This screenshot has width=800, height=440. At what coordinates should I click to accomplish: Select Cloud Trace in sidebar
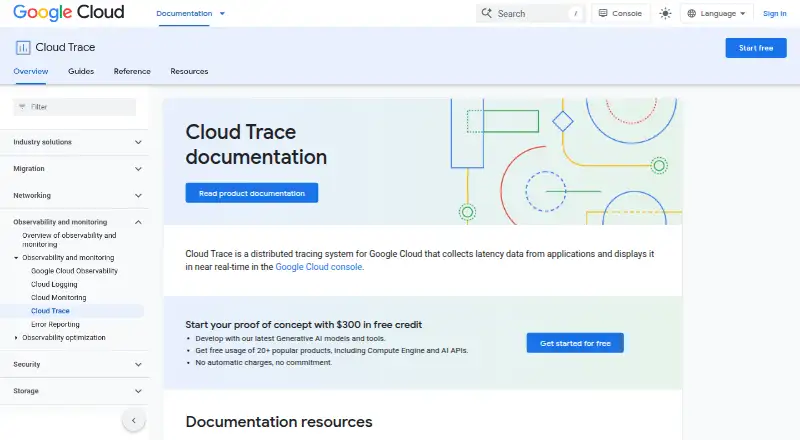point(50,311)
